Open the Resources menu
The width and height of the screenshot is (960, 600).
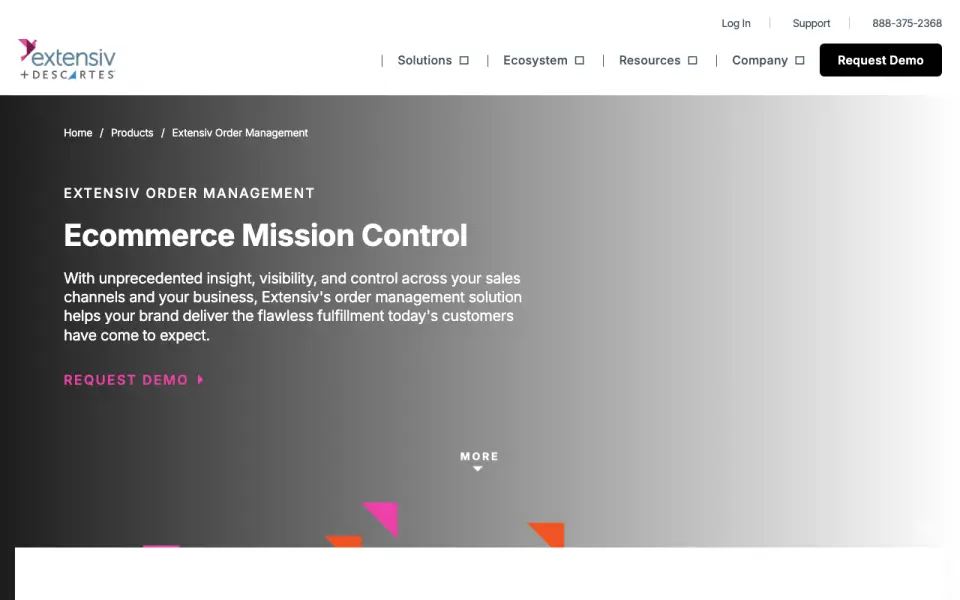click(x=650, y=61)
